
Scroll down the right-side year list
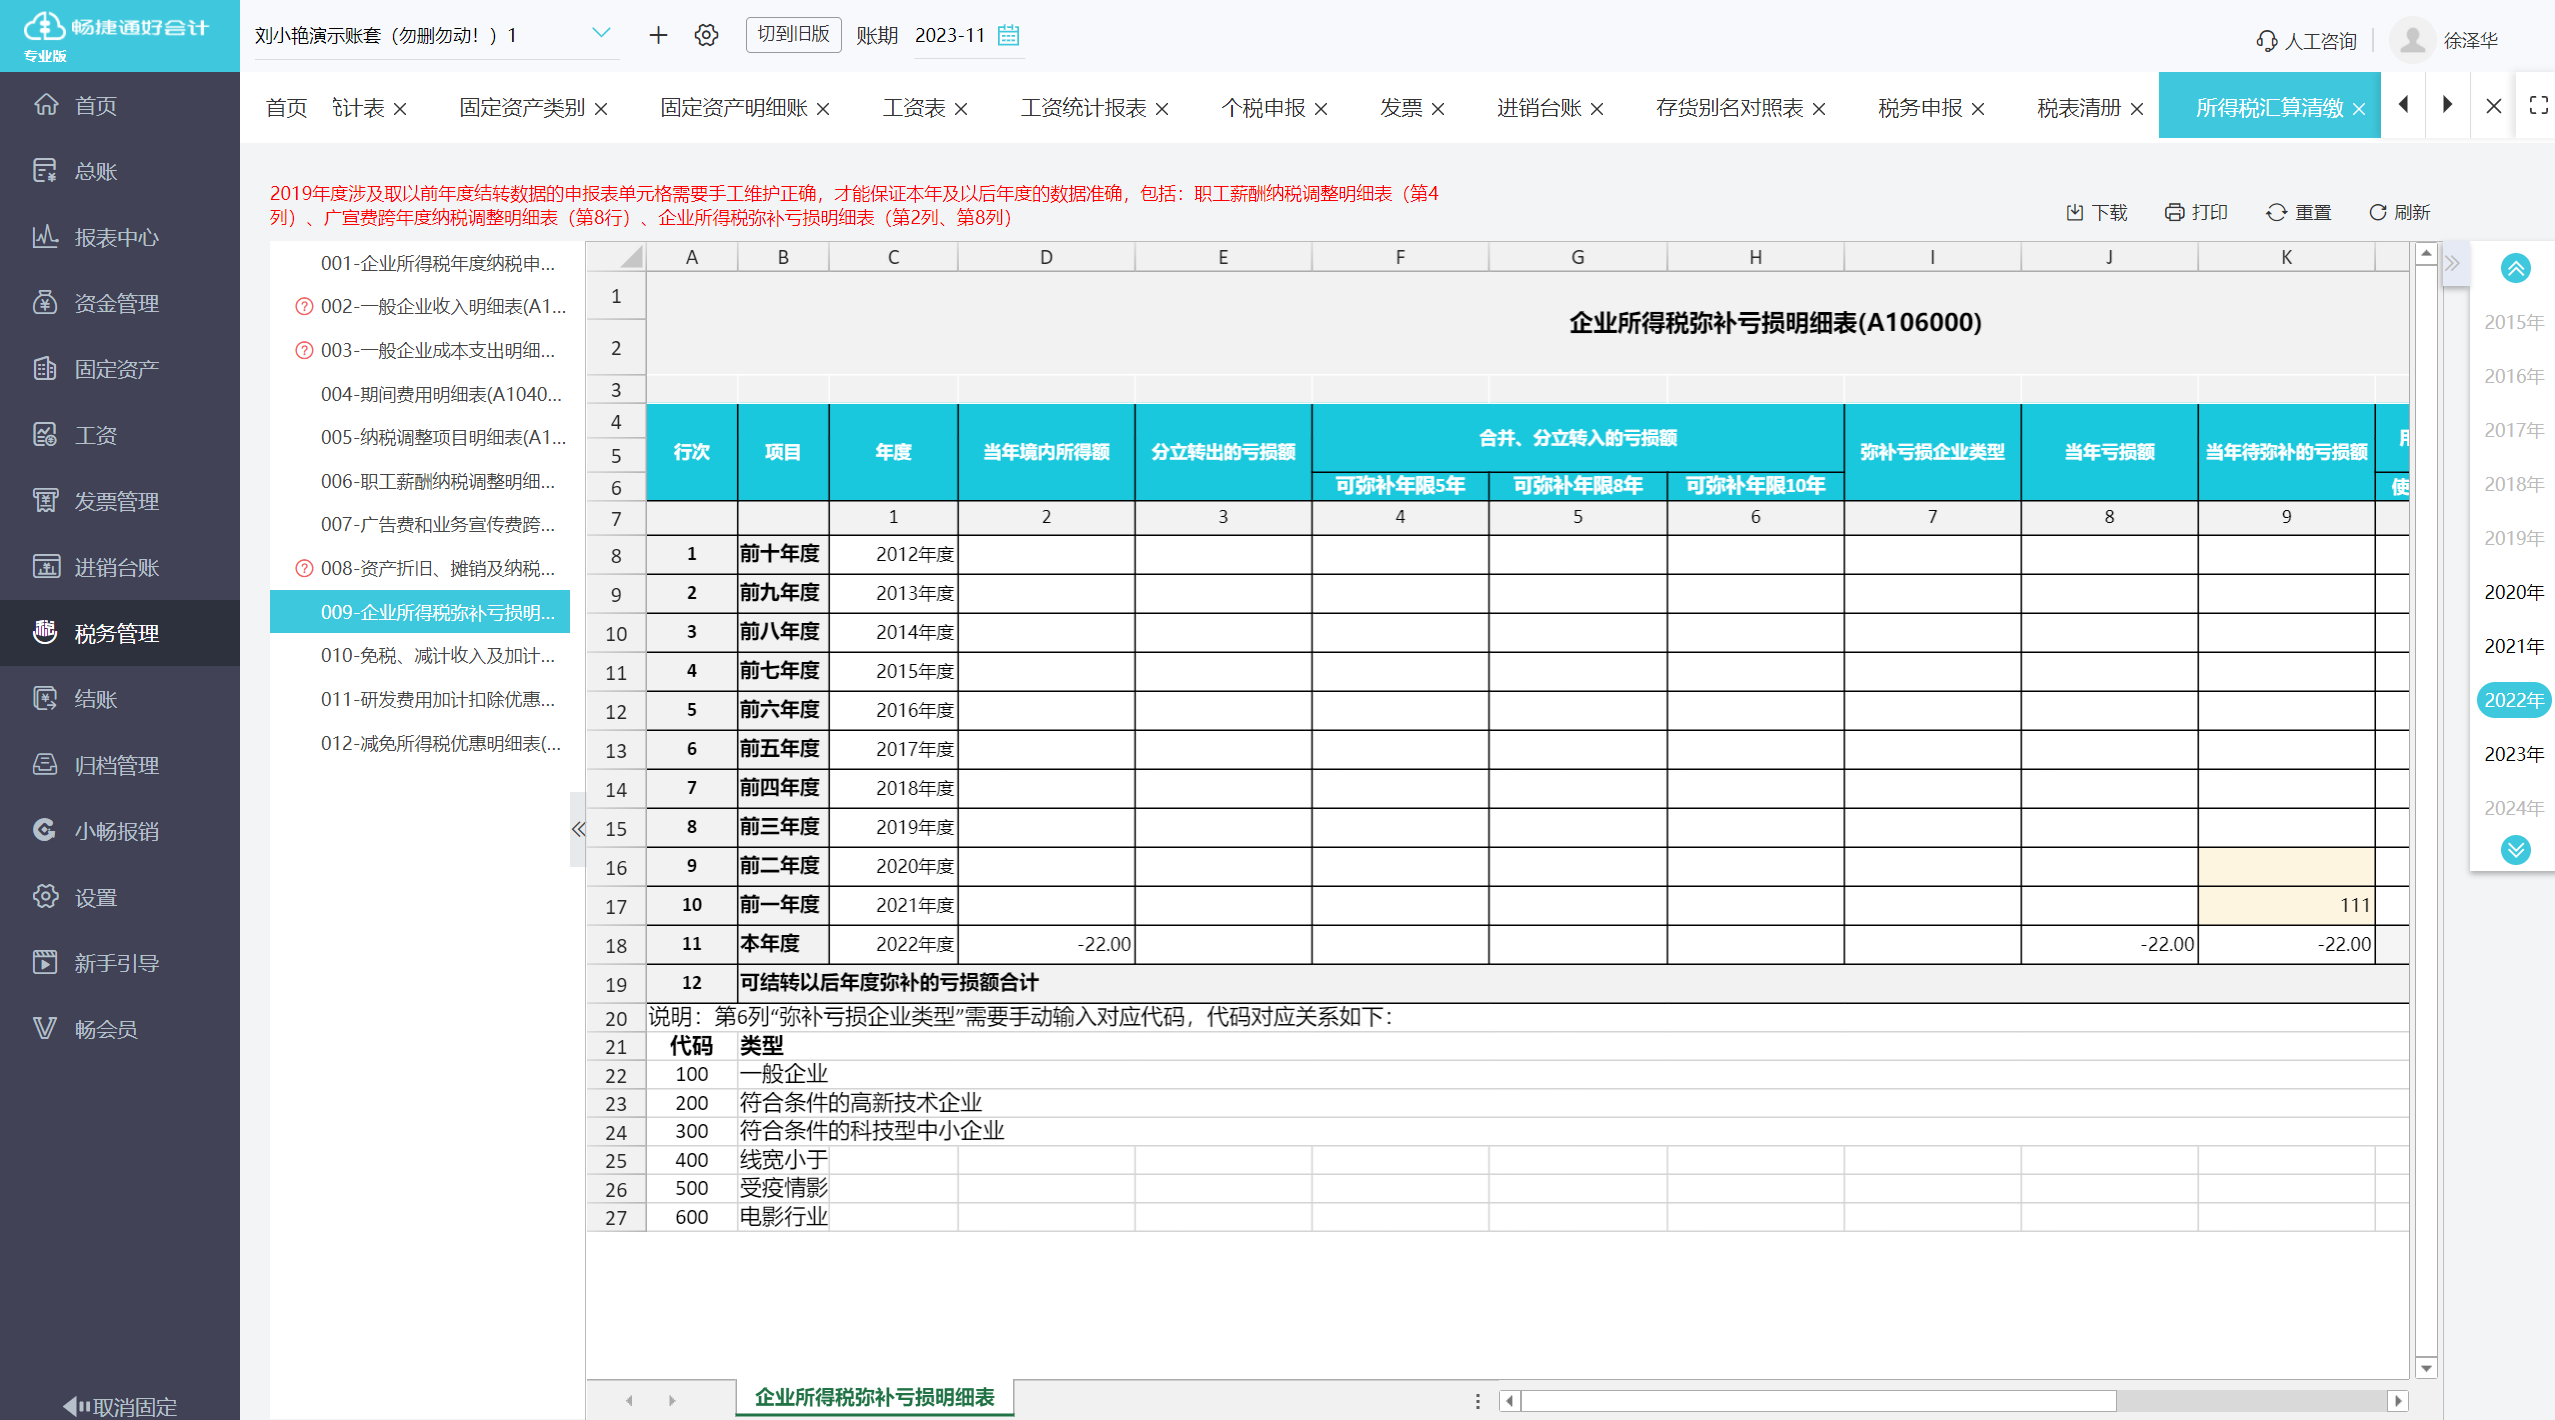point(2511,850)
